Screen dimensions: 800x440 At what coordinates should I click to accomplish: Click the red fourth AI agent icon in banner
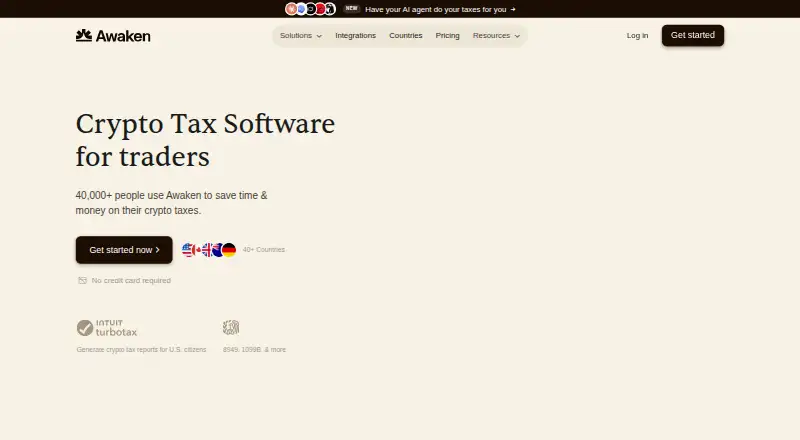pyautogui.click(x=320, y=9)
